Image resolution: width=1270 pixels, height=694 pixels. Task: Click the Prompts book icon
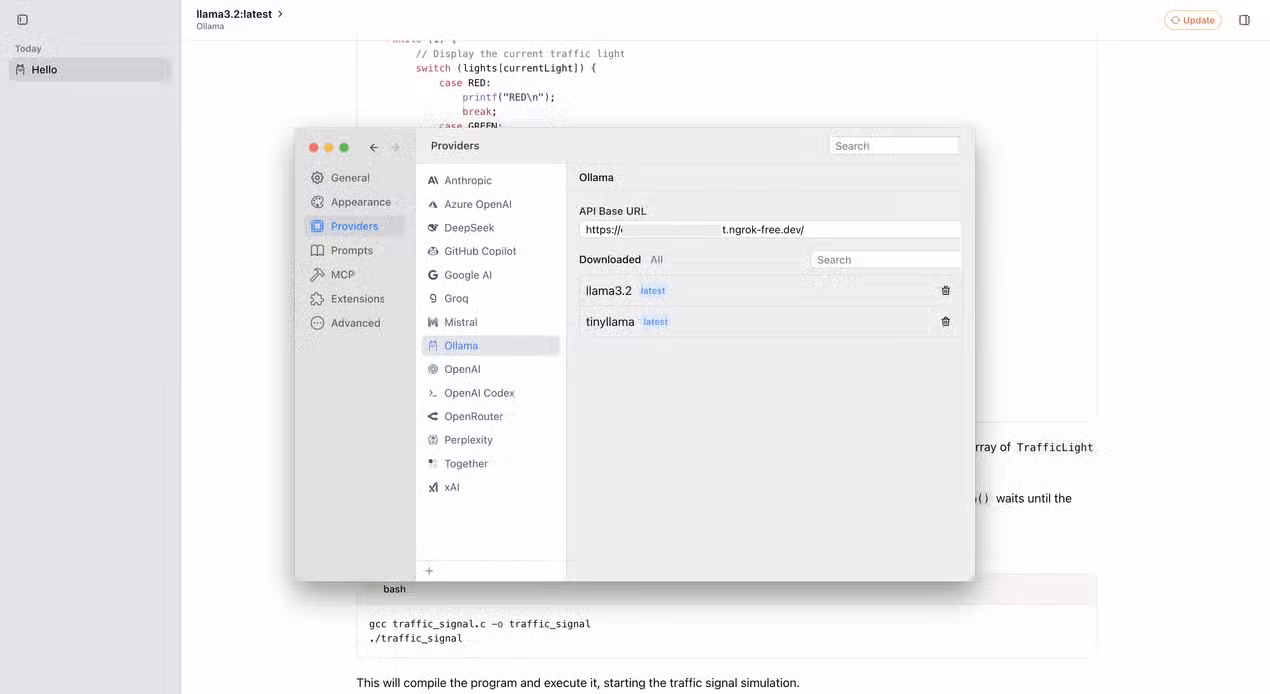[317, 251]
